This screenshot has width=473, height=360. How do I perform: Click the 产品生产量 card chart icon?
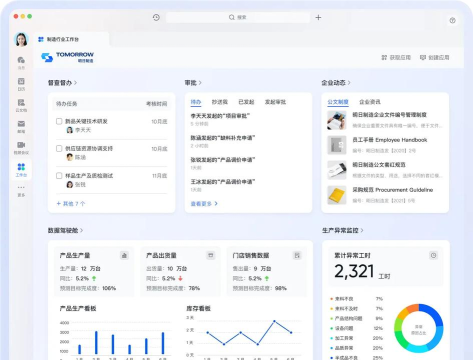click(124, 256)
